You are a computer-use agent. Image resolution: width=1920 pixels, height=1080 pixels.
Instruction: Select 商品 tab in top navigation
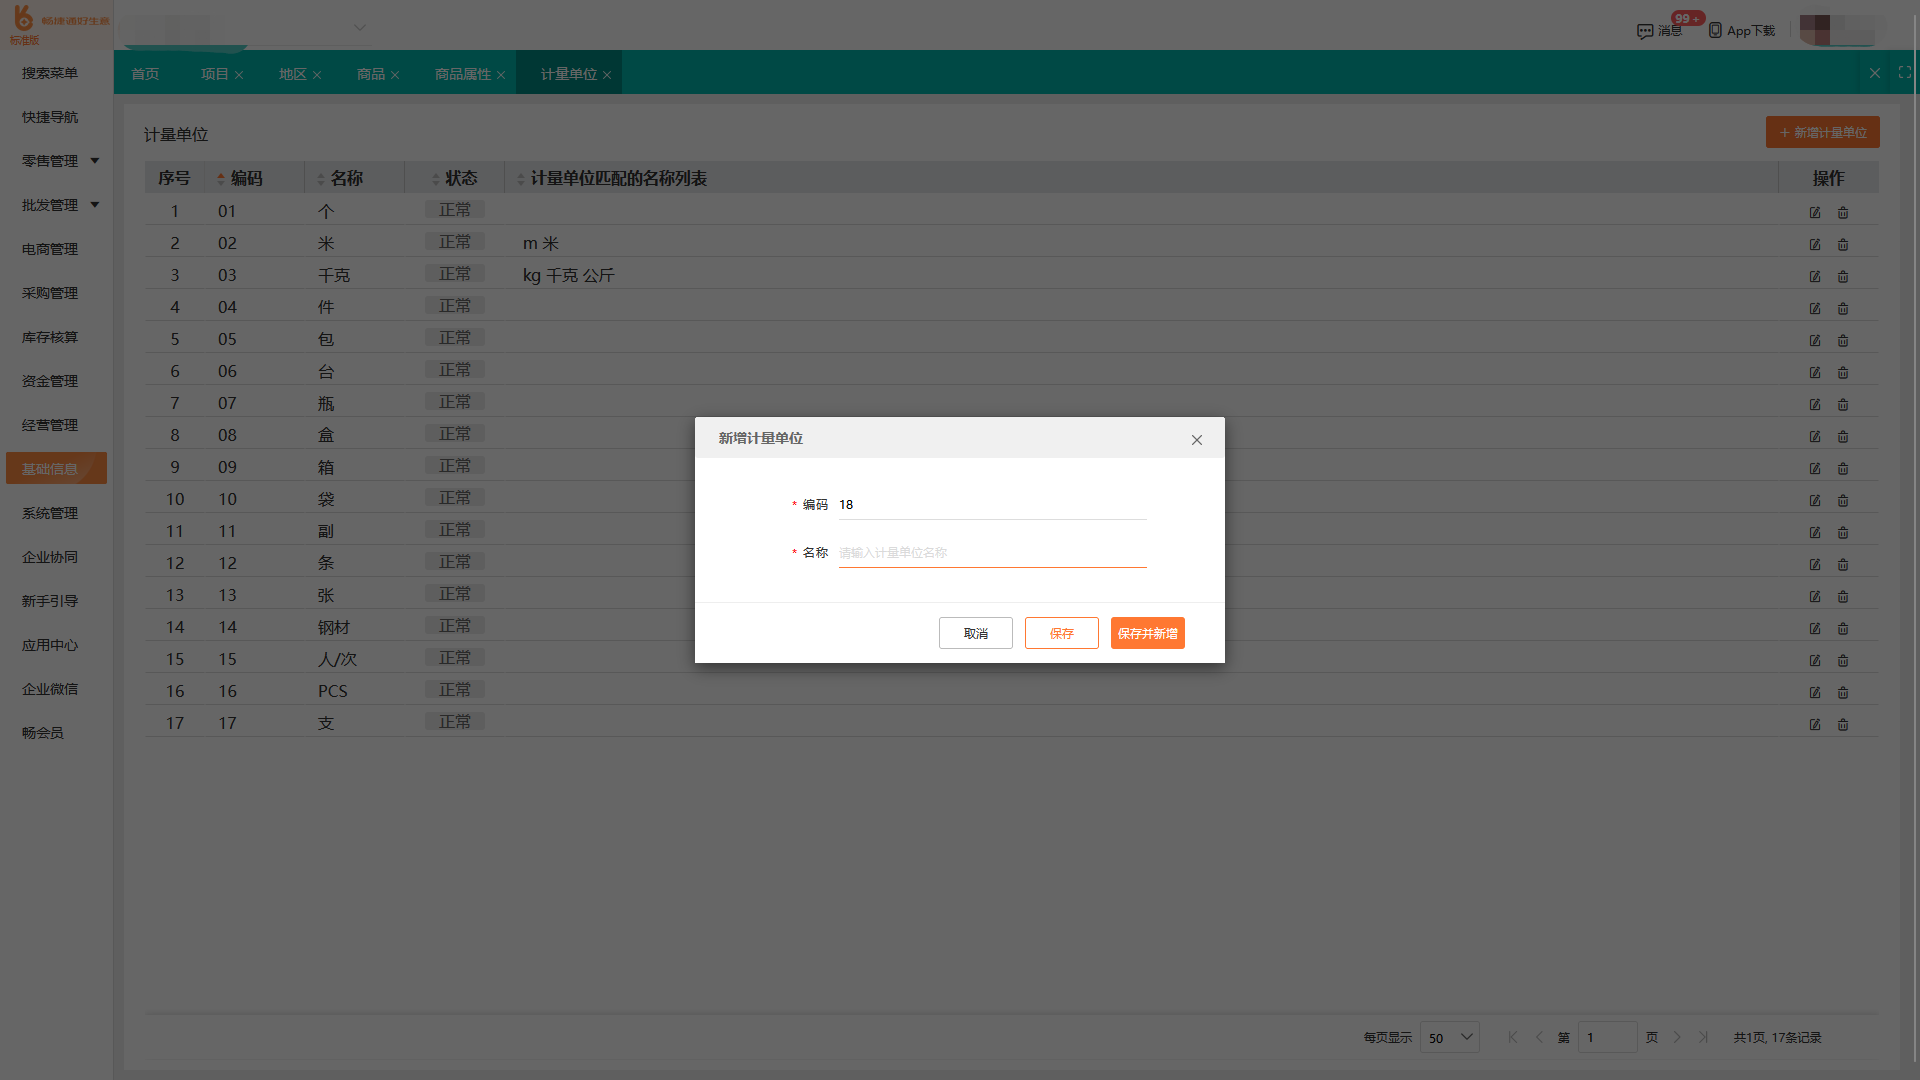tap(373, 74)
